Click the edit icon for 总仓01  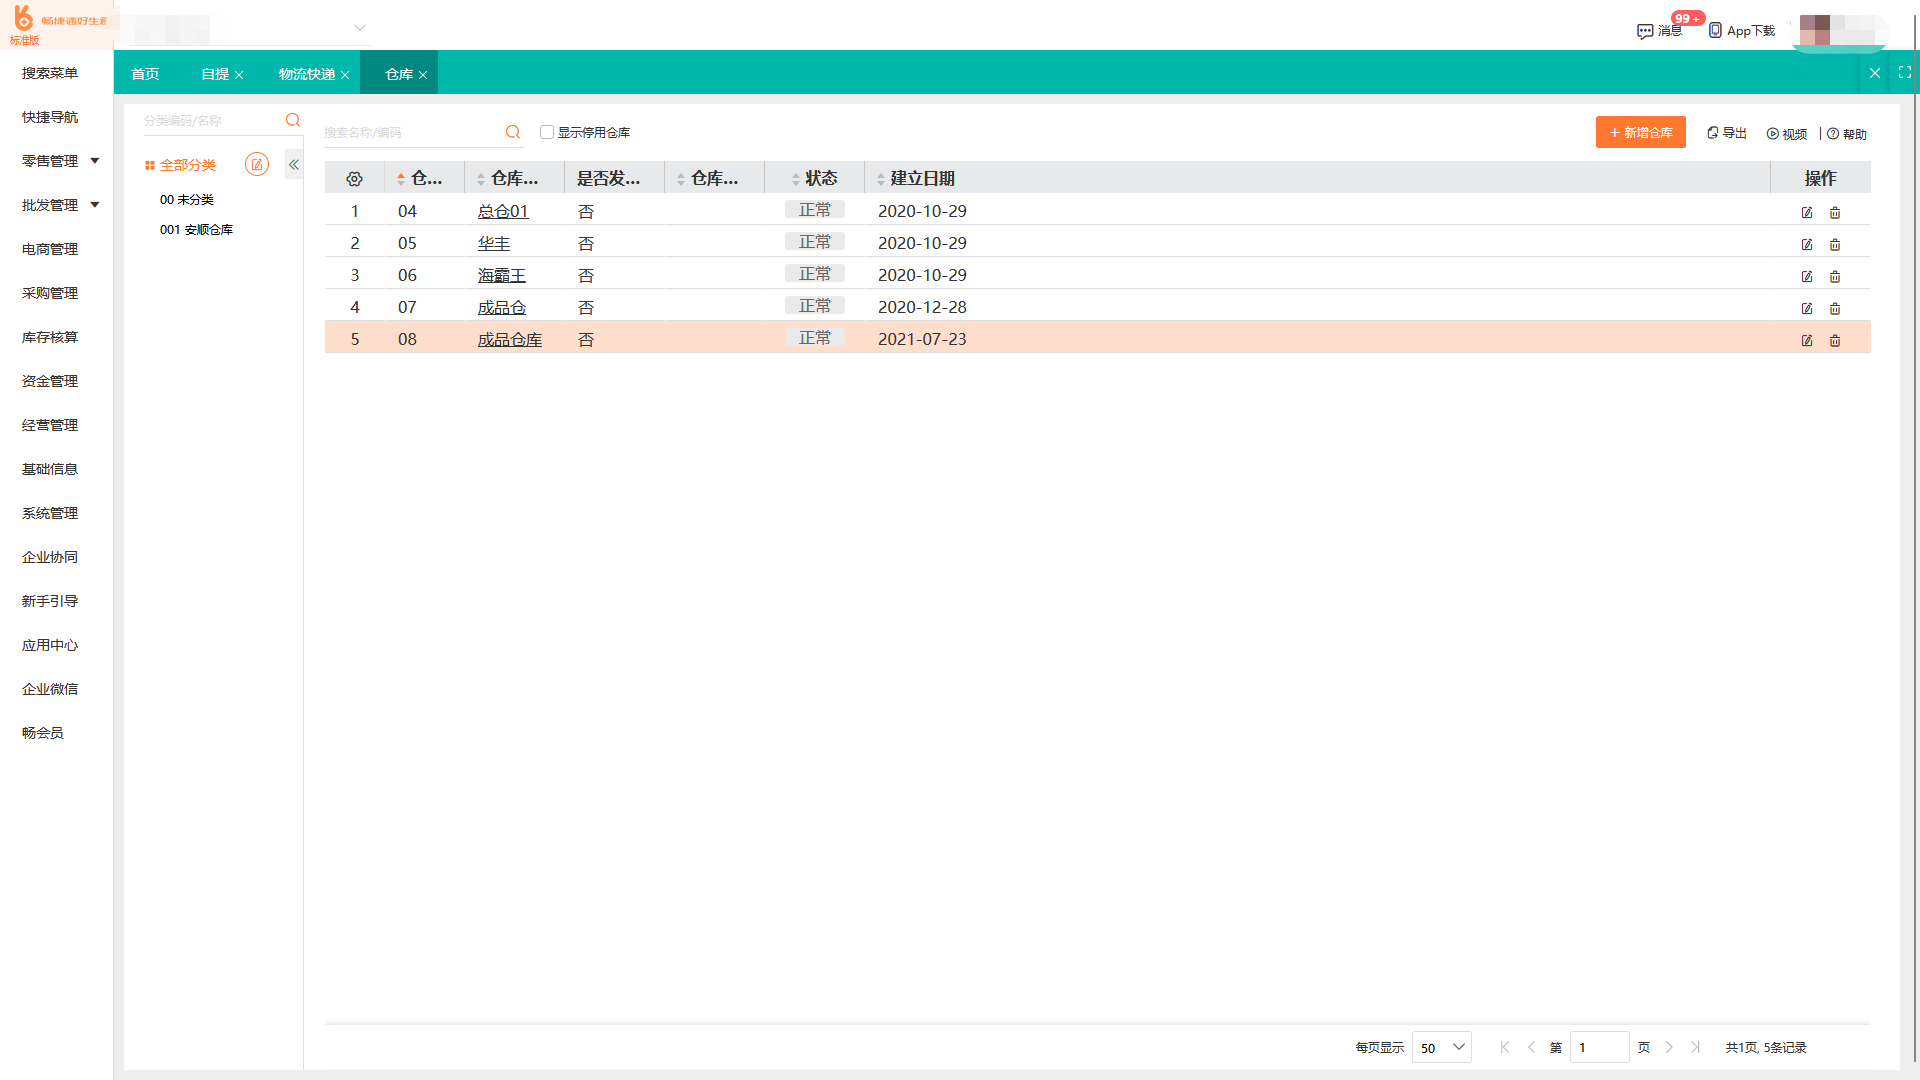[x=1807, y=211]
